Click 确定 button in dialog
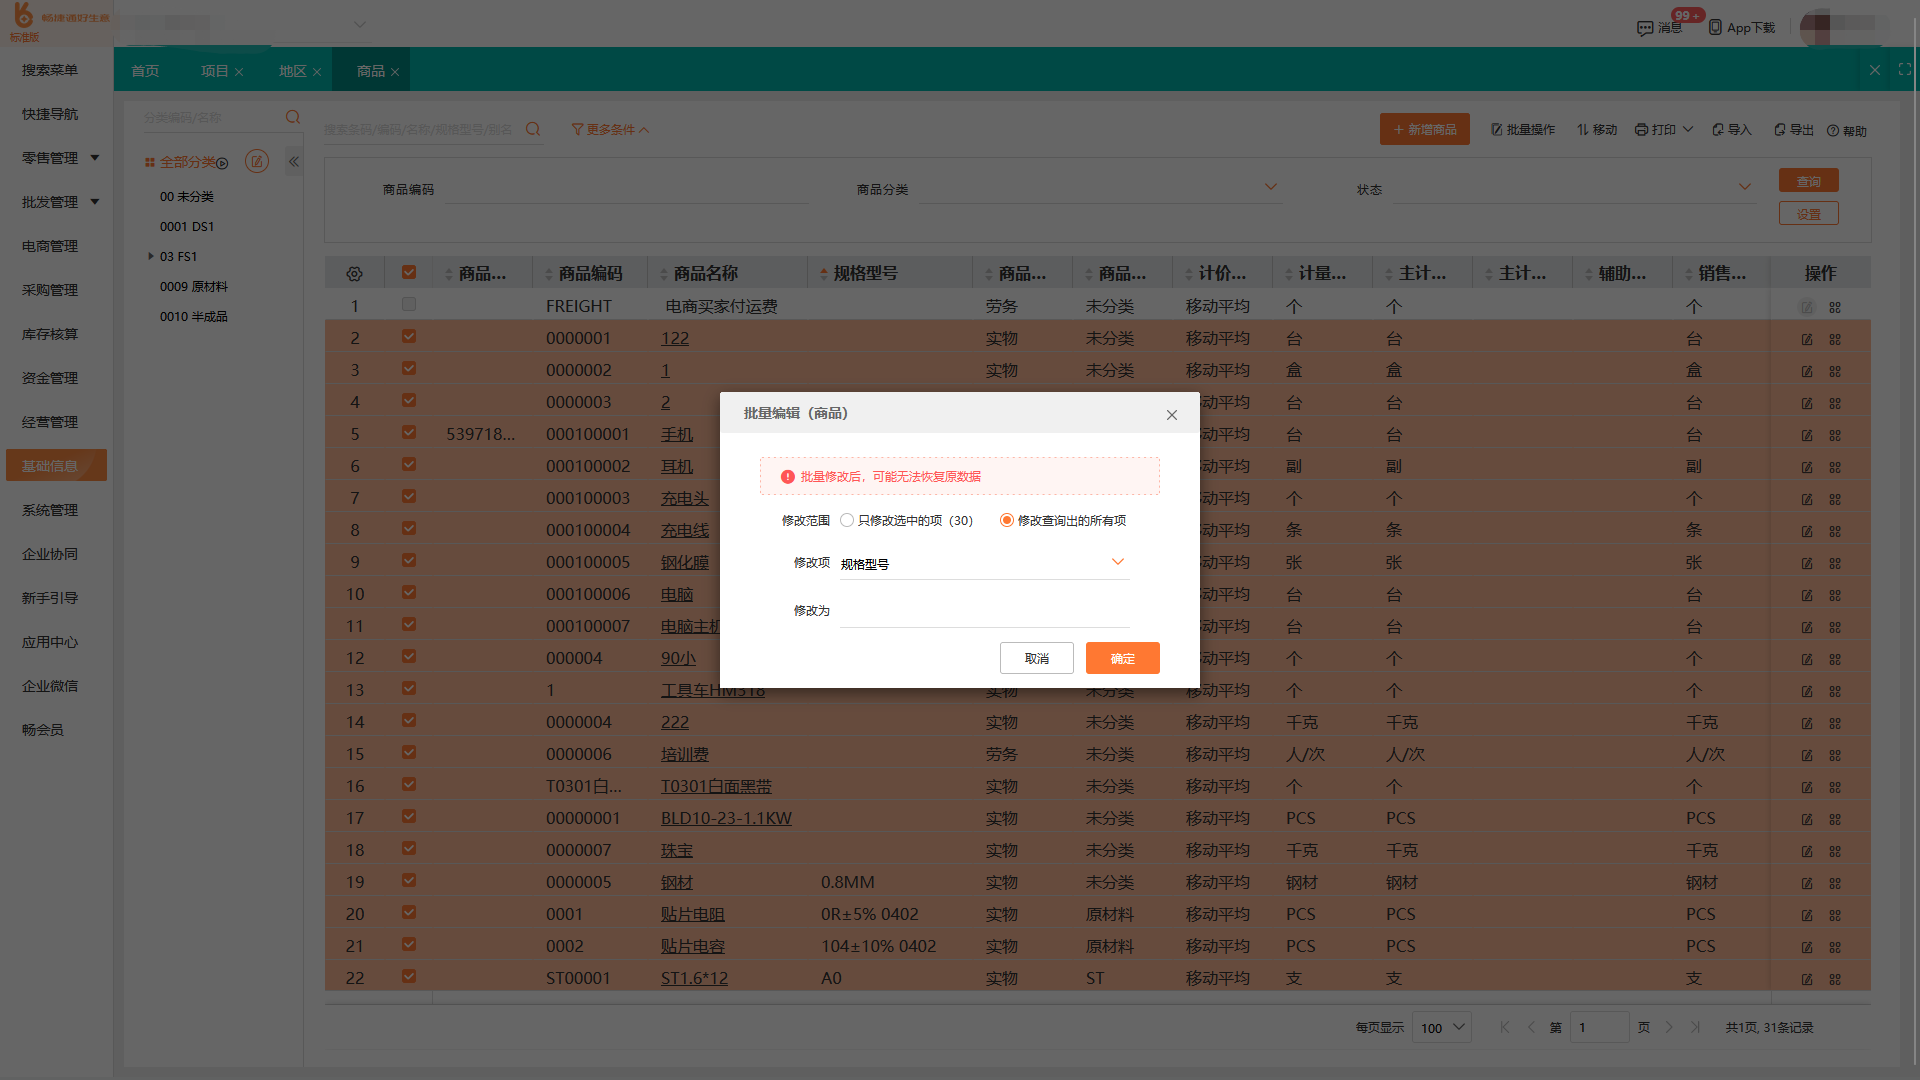1920x1080 pixels. (x=1122, y=658)
